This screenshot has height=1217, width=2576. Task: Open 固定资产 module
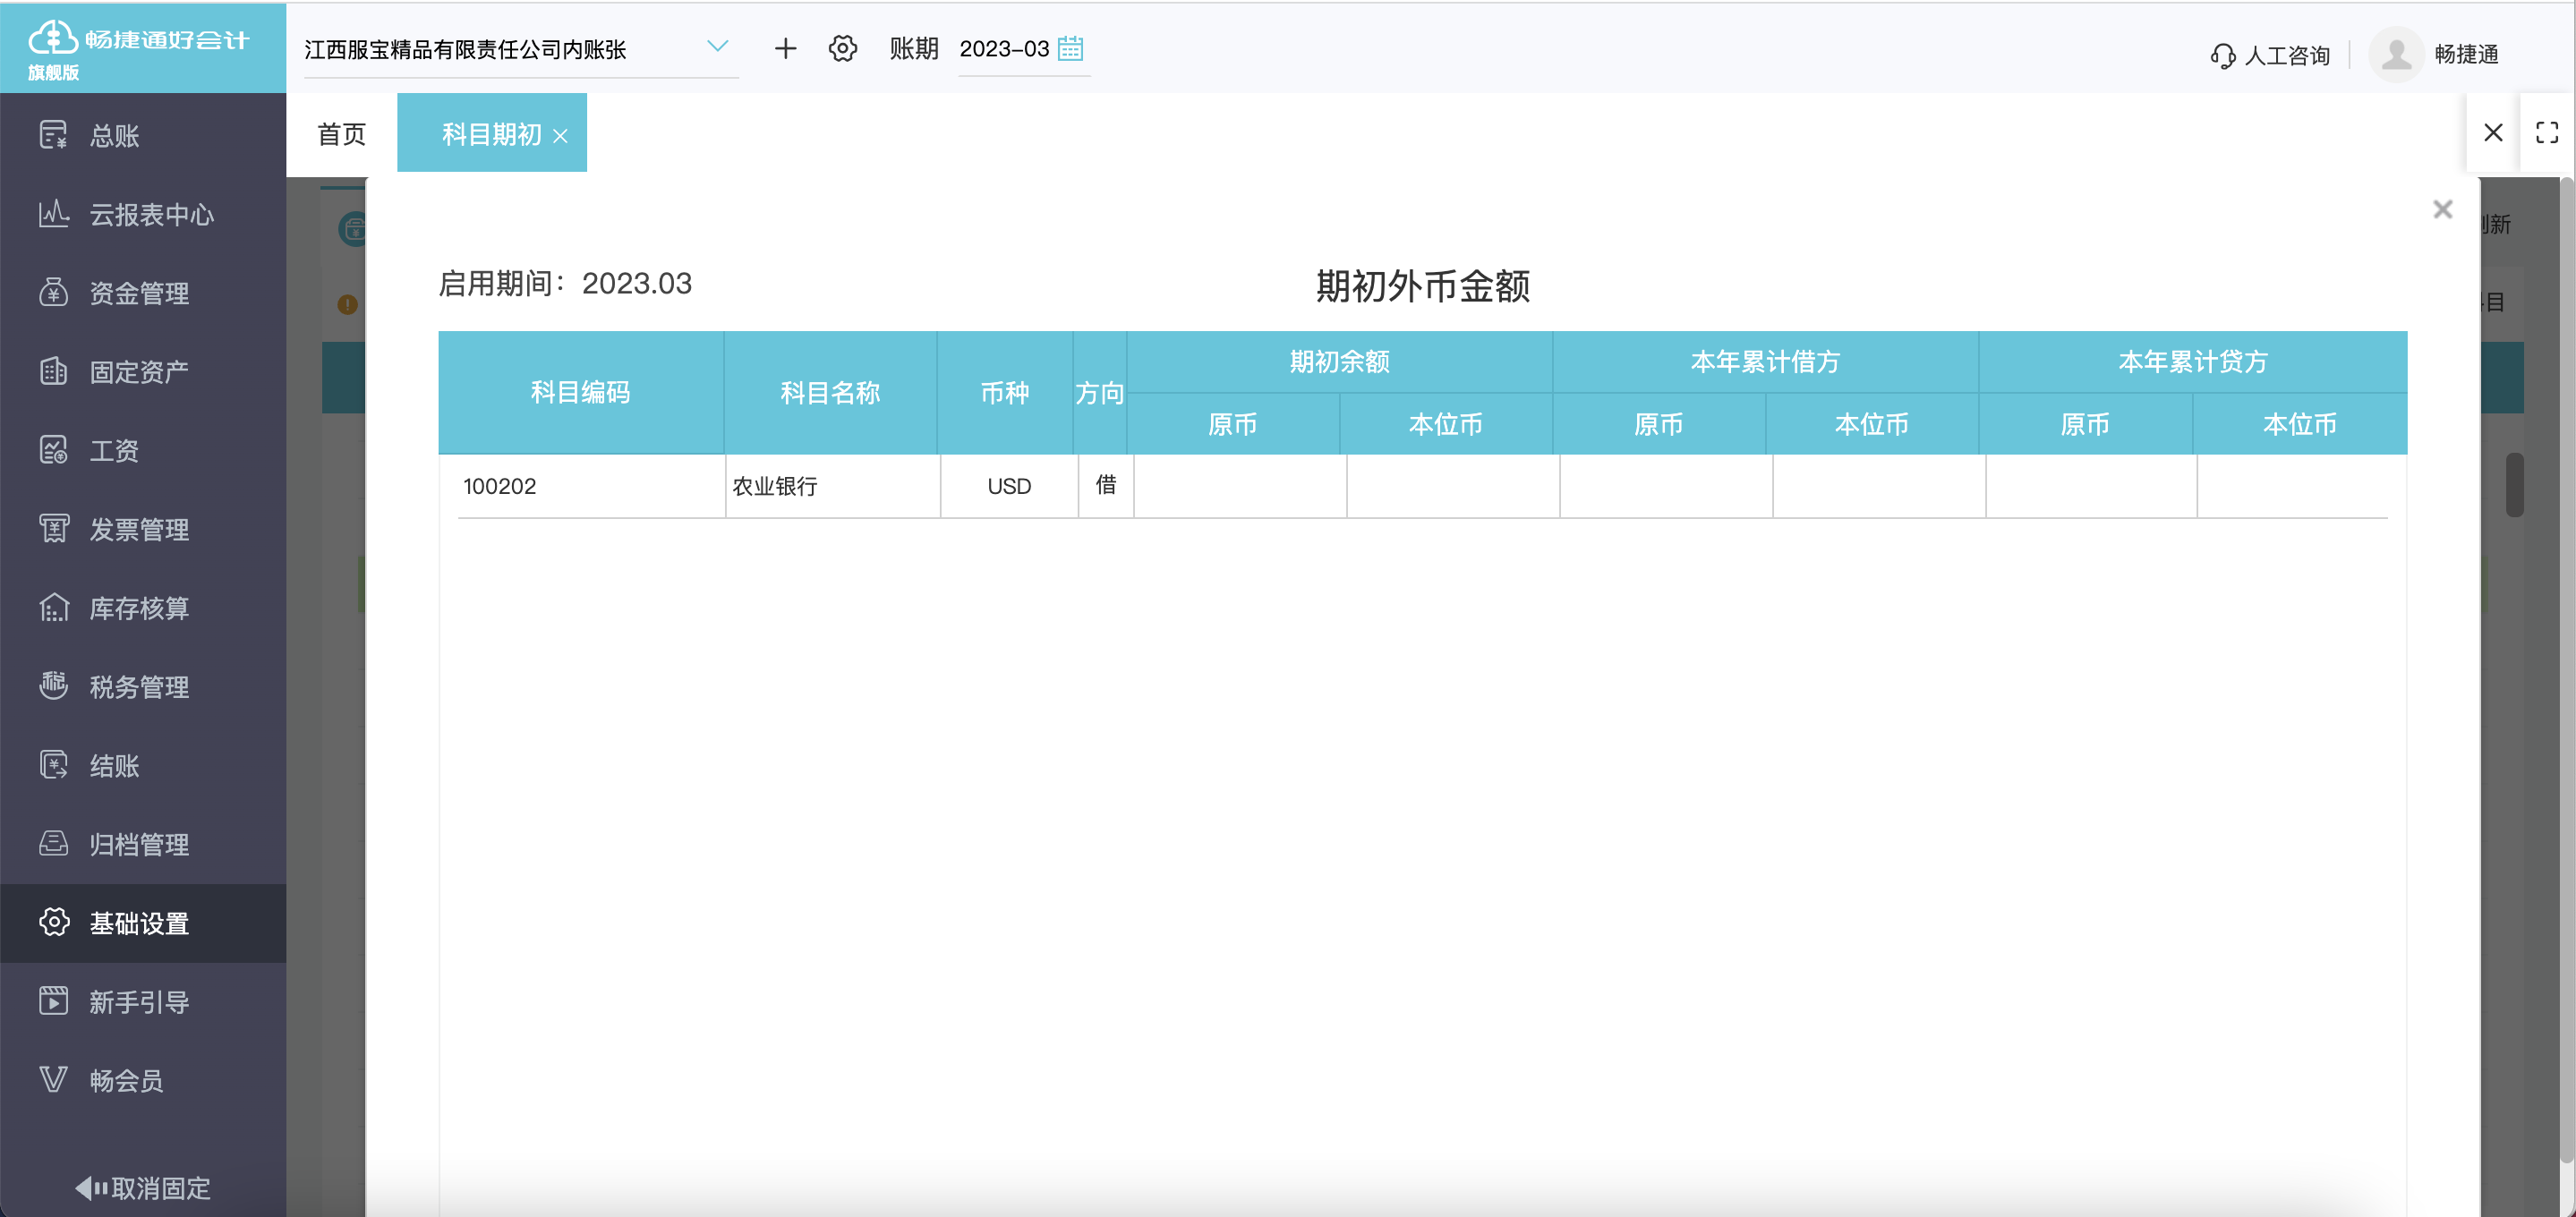click(x=143, y=371)
